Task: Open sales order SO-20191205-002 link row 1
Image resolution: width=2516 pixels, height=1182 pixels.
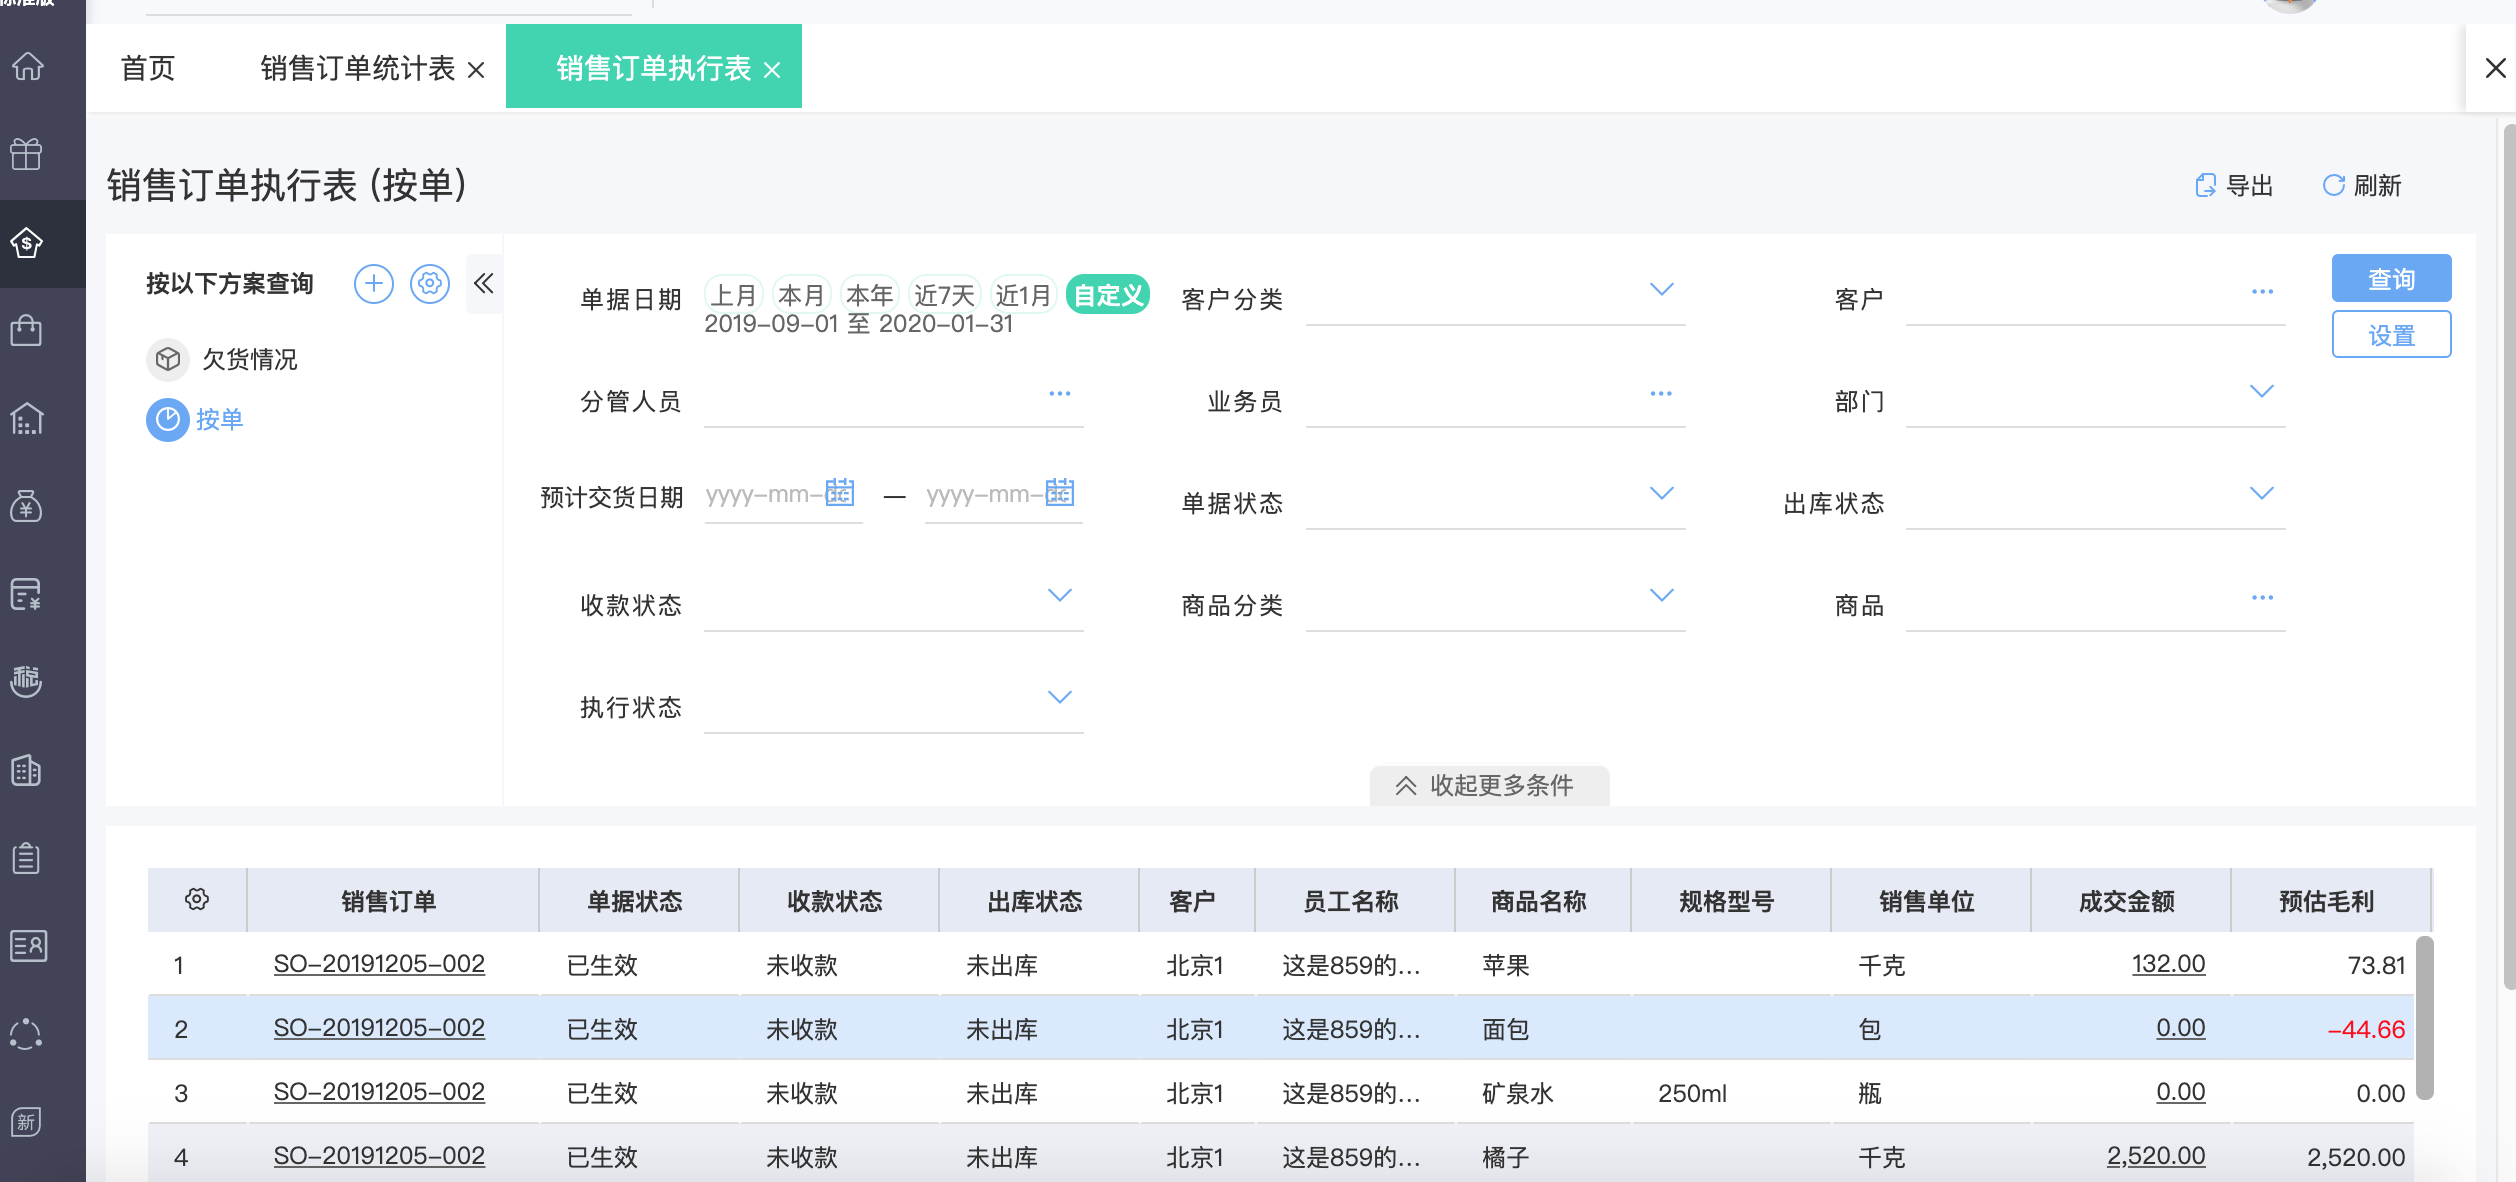Action: pyautogui.click(x=379, y=964)
